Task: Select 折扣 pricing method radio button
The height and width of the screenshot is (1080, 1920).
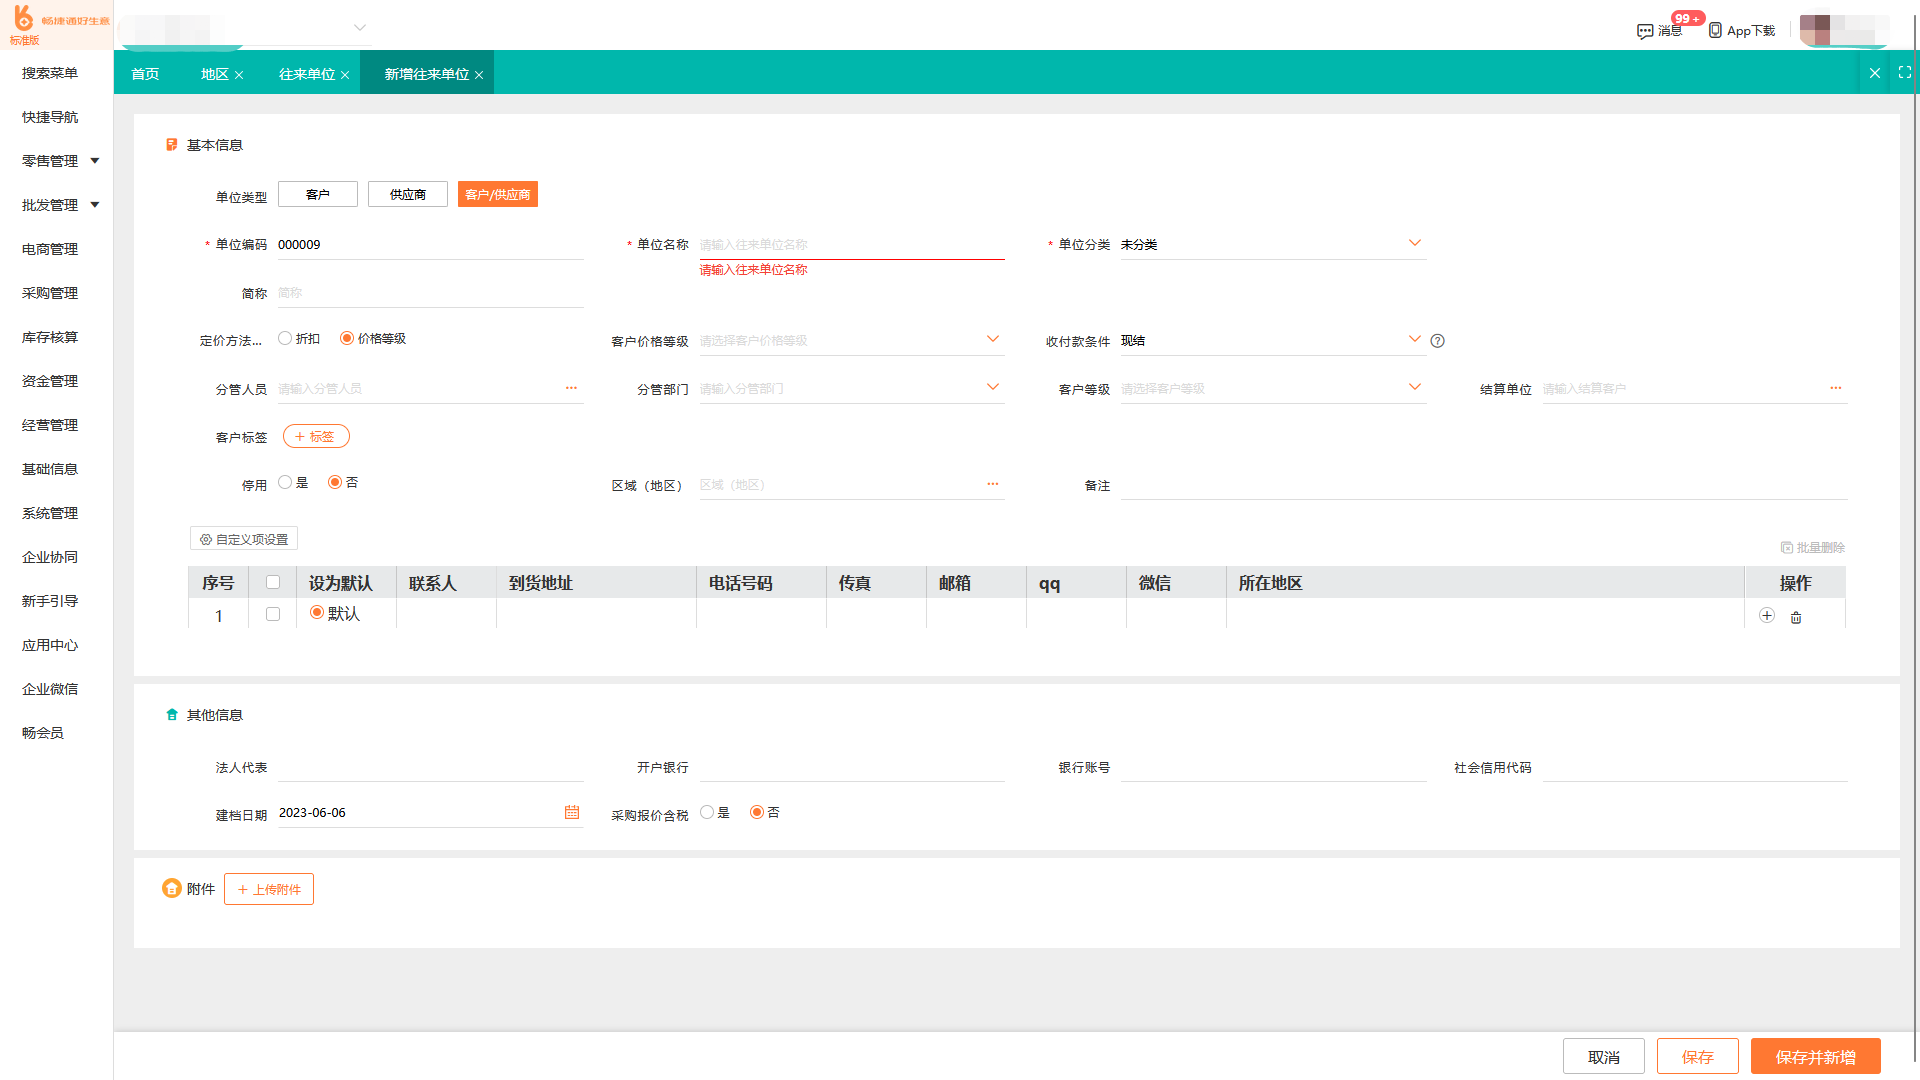Action: 285,340
